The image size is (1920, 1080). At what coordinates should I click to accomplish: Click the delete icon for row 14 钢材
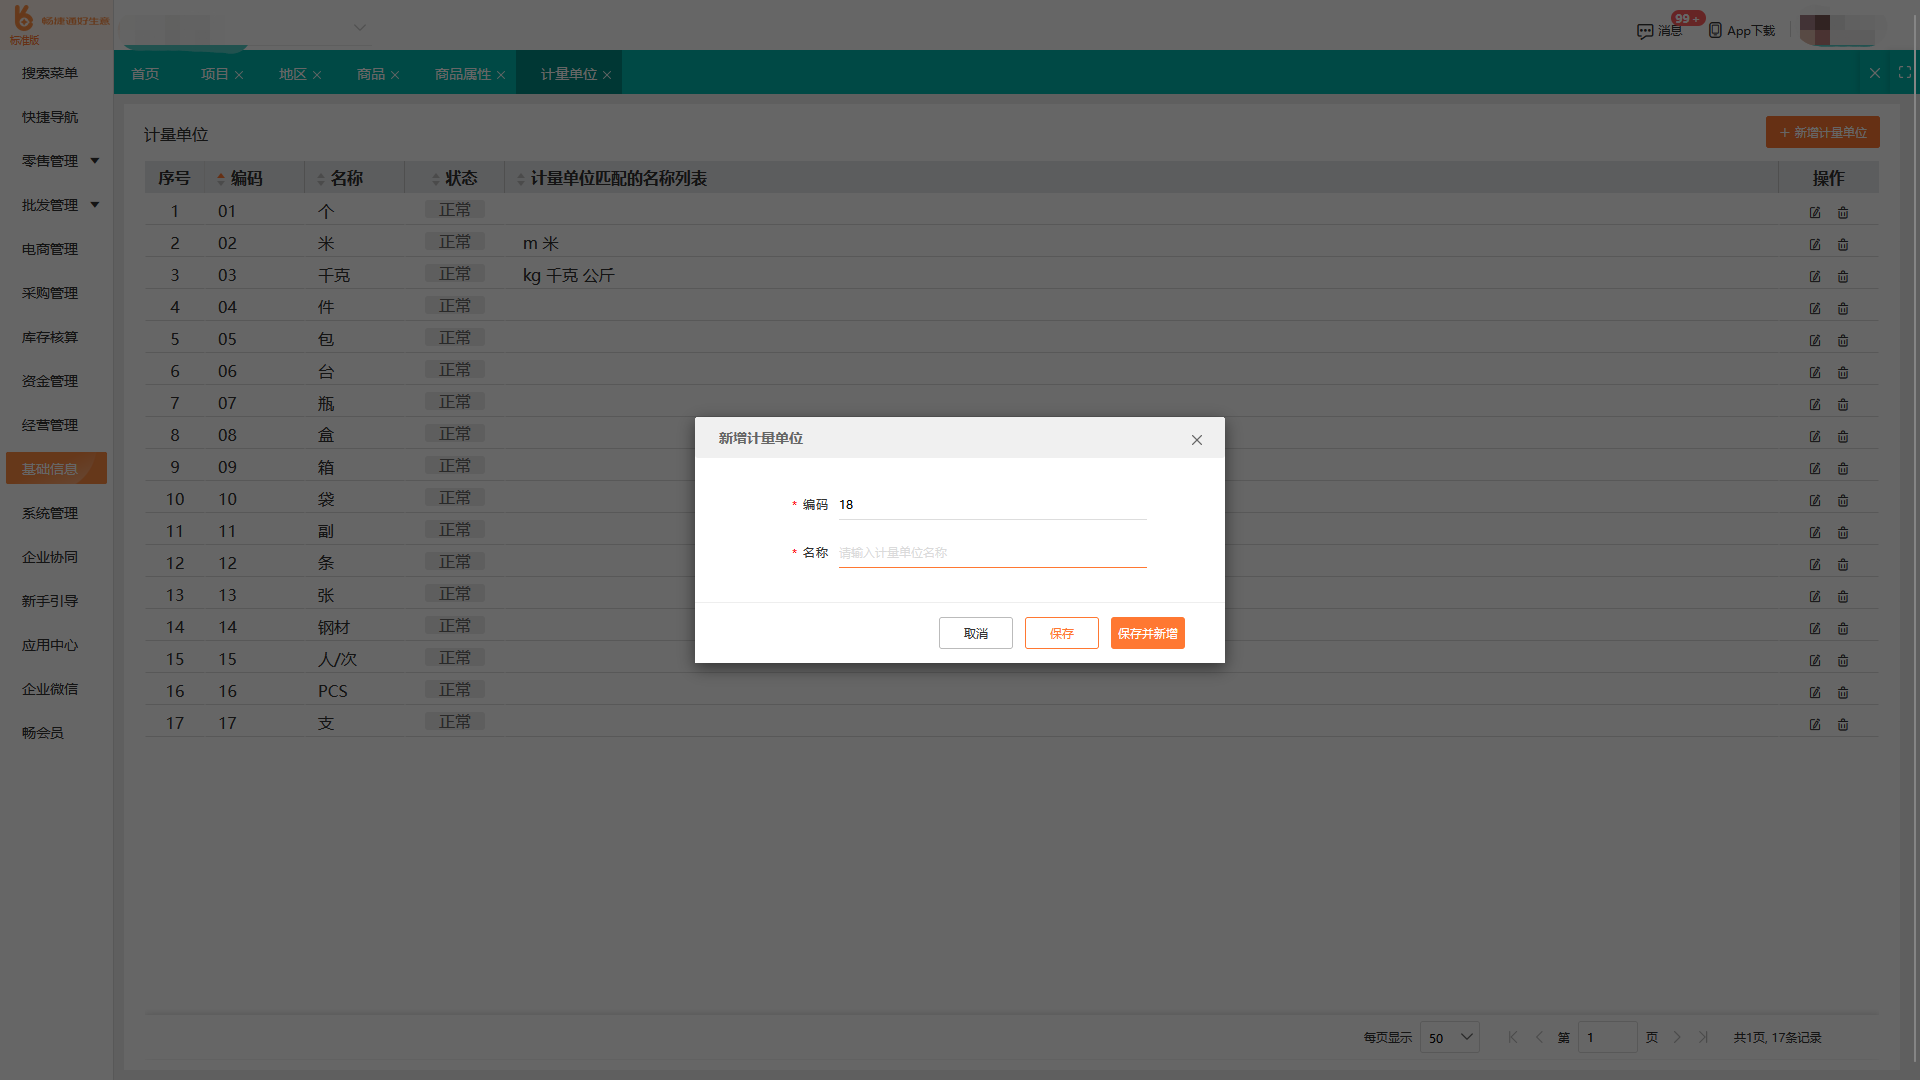[1844, 628]
